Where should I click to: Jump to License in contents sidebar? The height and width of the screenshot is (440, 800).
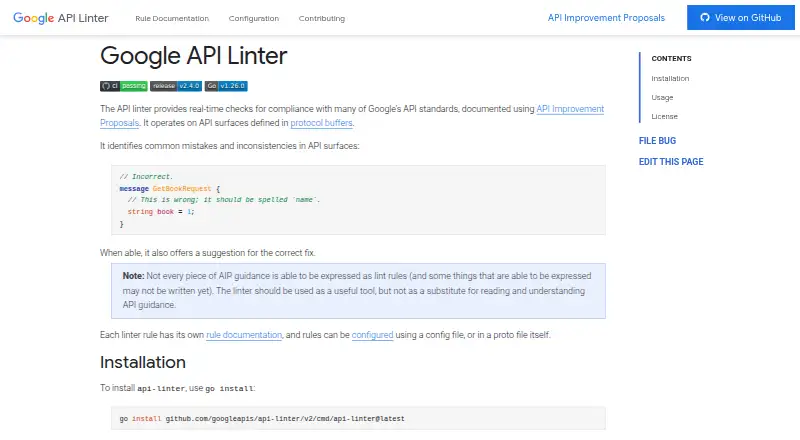pos(664,116)
